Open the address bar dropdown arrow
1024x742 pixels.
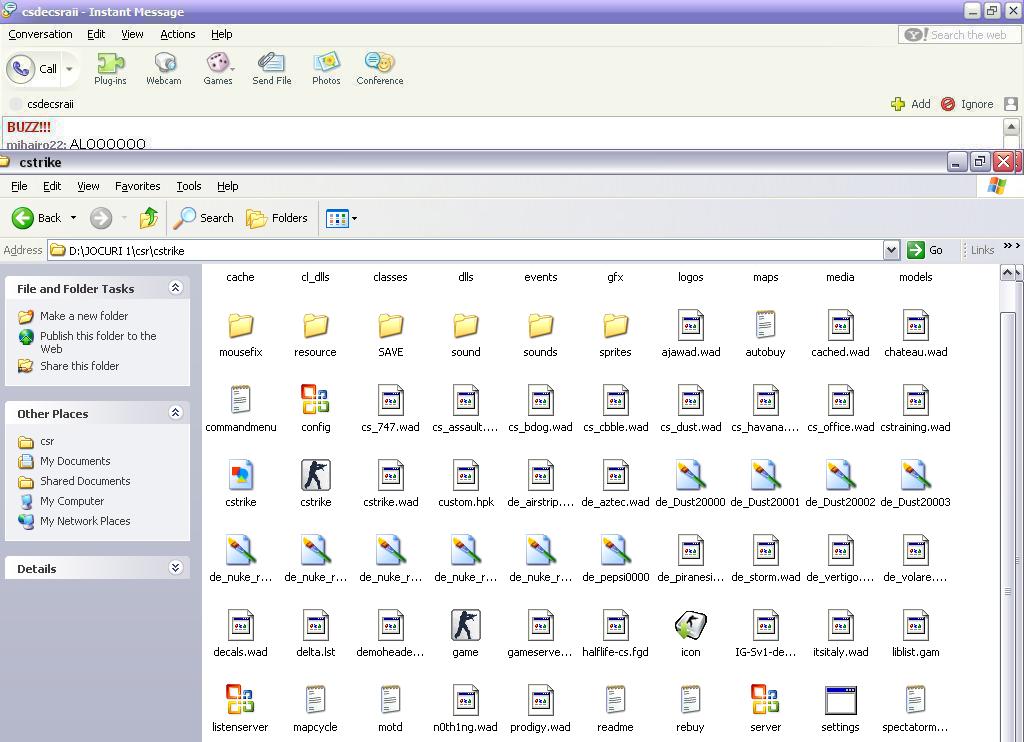click(x=891, y=250)
